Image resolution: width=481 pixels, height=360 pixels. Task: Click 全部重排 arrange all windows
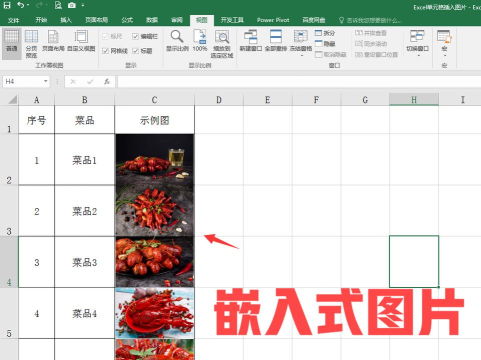pos(276,41)
